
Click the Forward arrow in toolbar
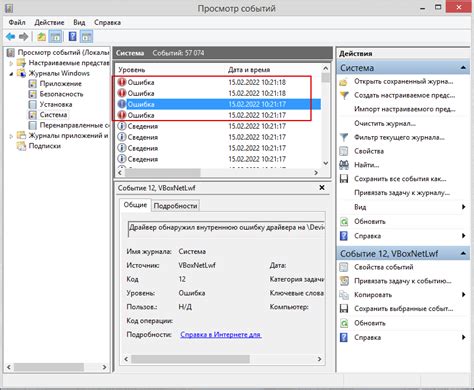click(23, 36)
